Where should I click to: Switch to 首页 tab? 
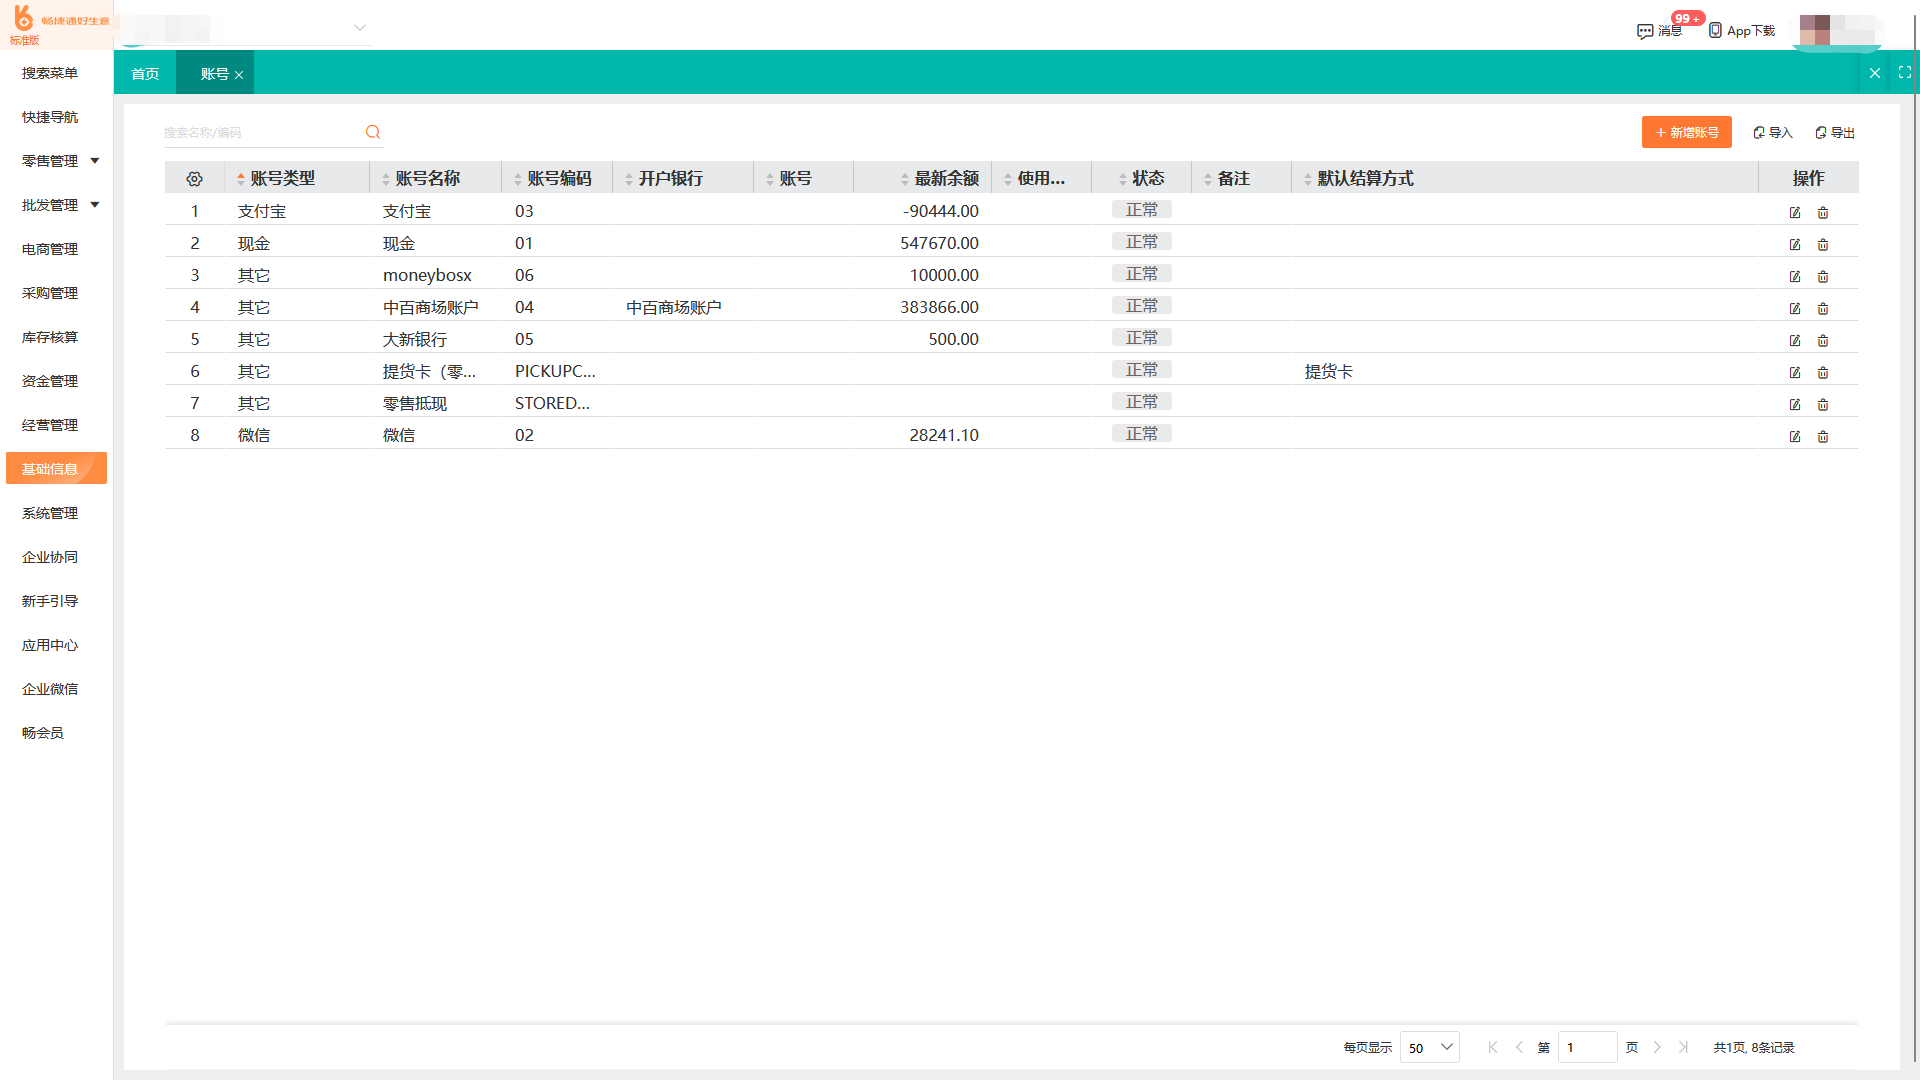pyautogui.click(x=144, y=74)
